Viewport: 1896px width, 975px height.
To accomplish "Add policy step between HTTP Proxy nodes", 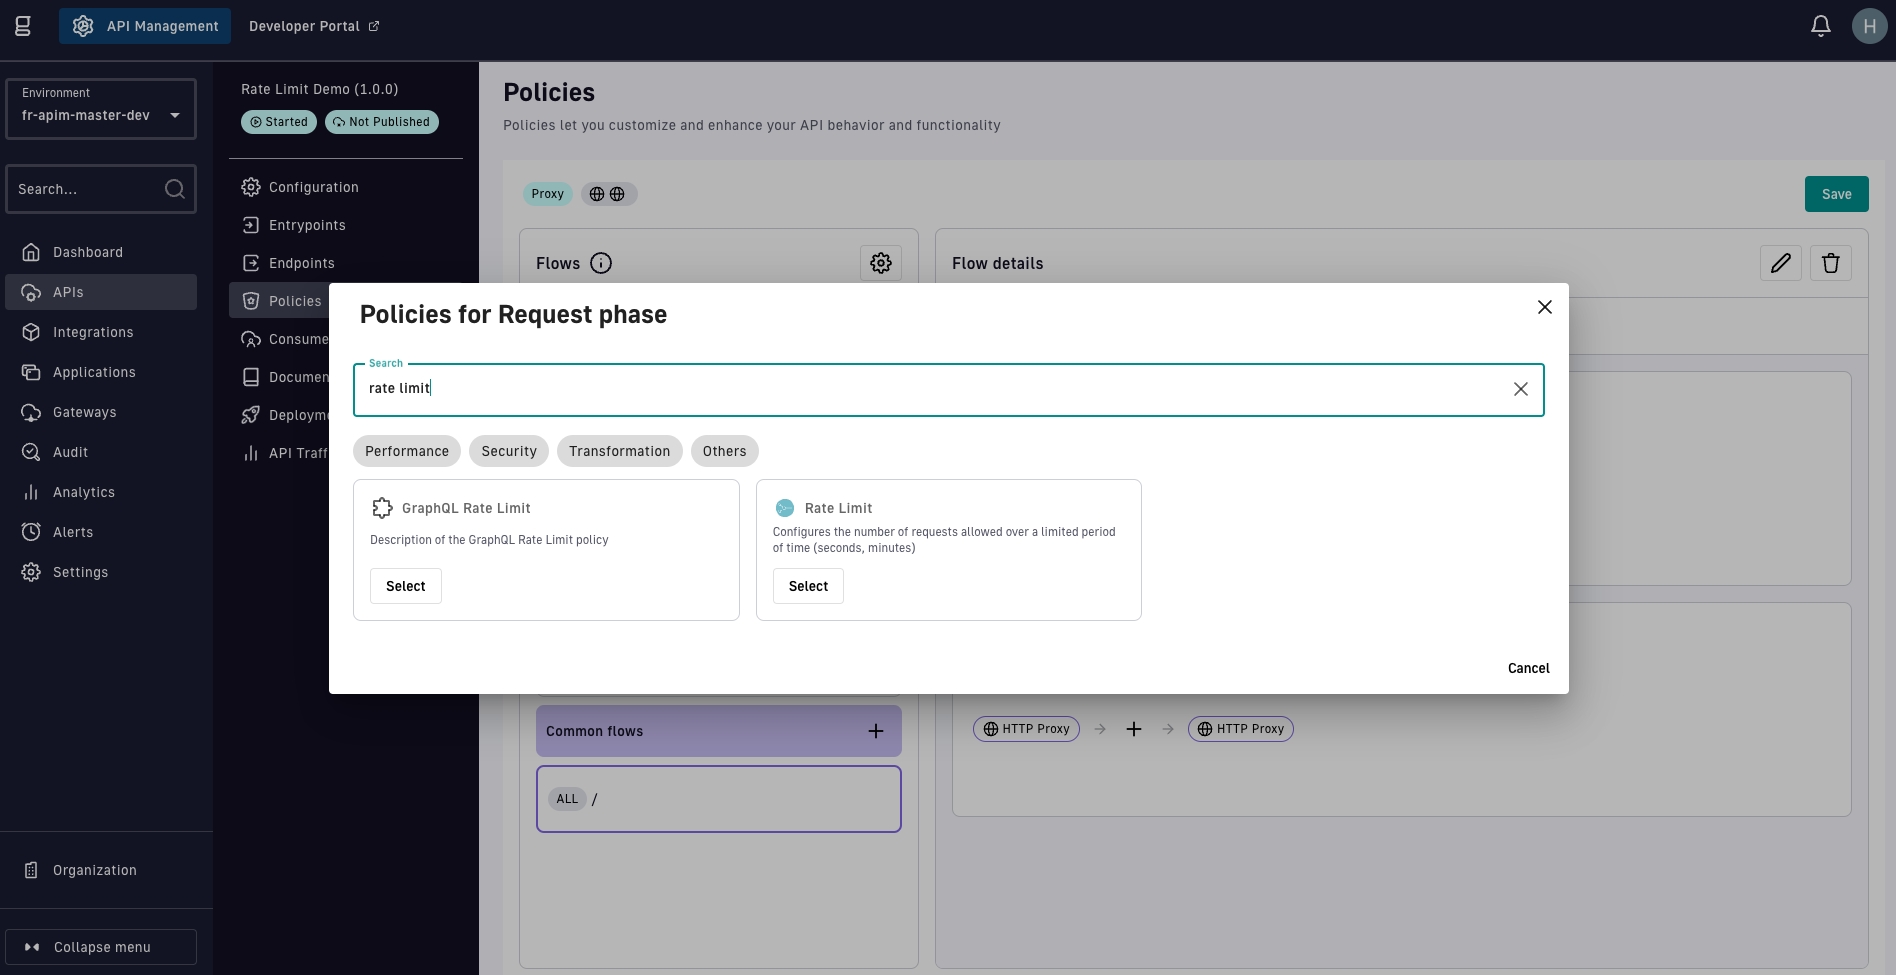I will tap(1133, 729).
